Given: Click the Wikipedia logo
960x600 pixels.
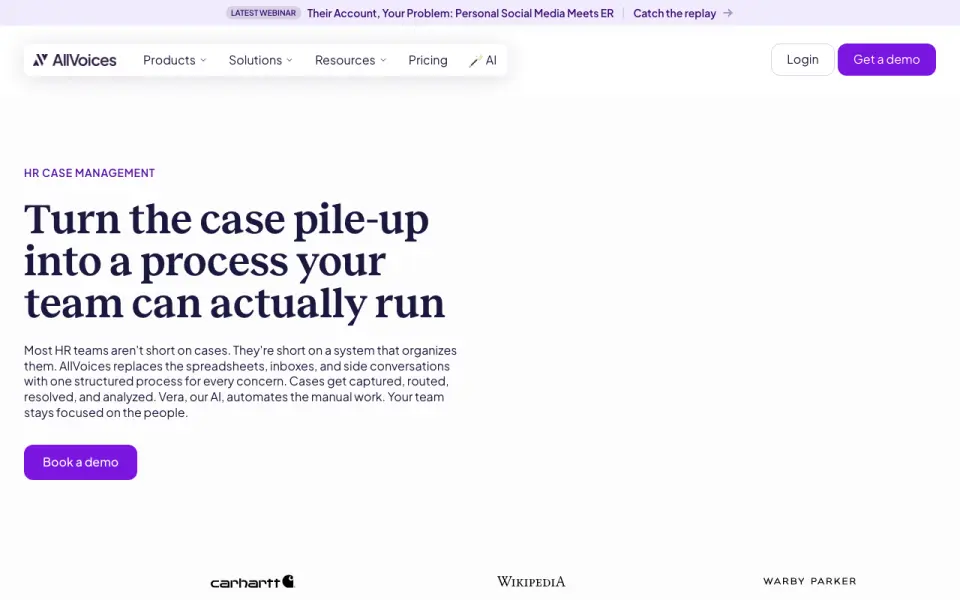Looking at the screenshot, I should (x=531, y=582).
